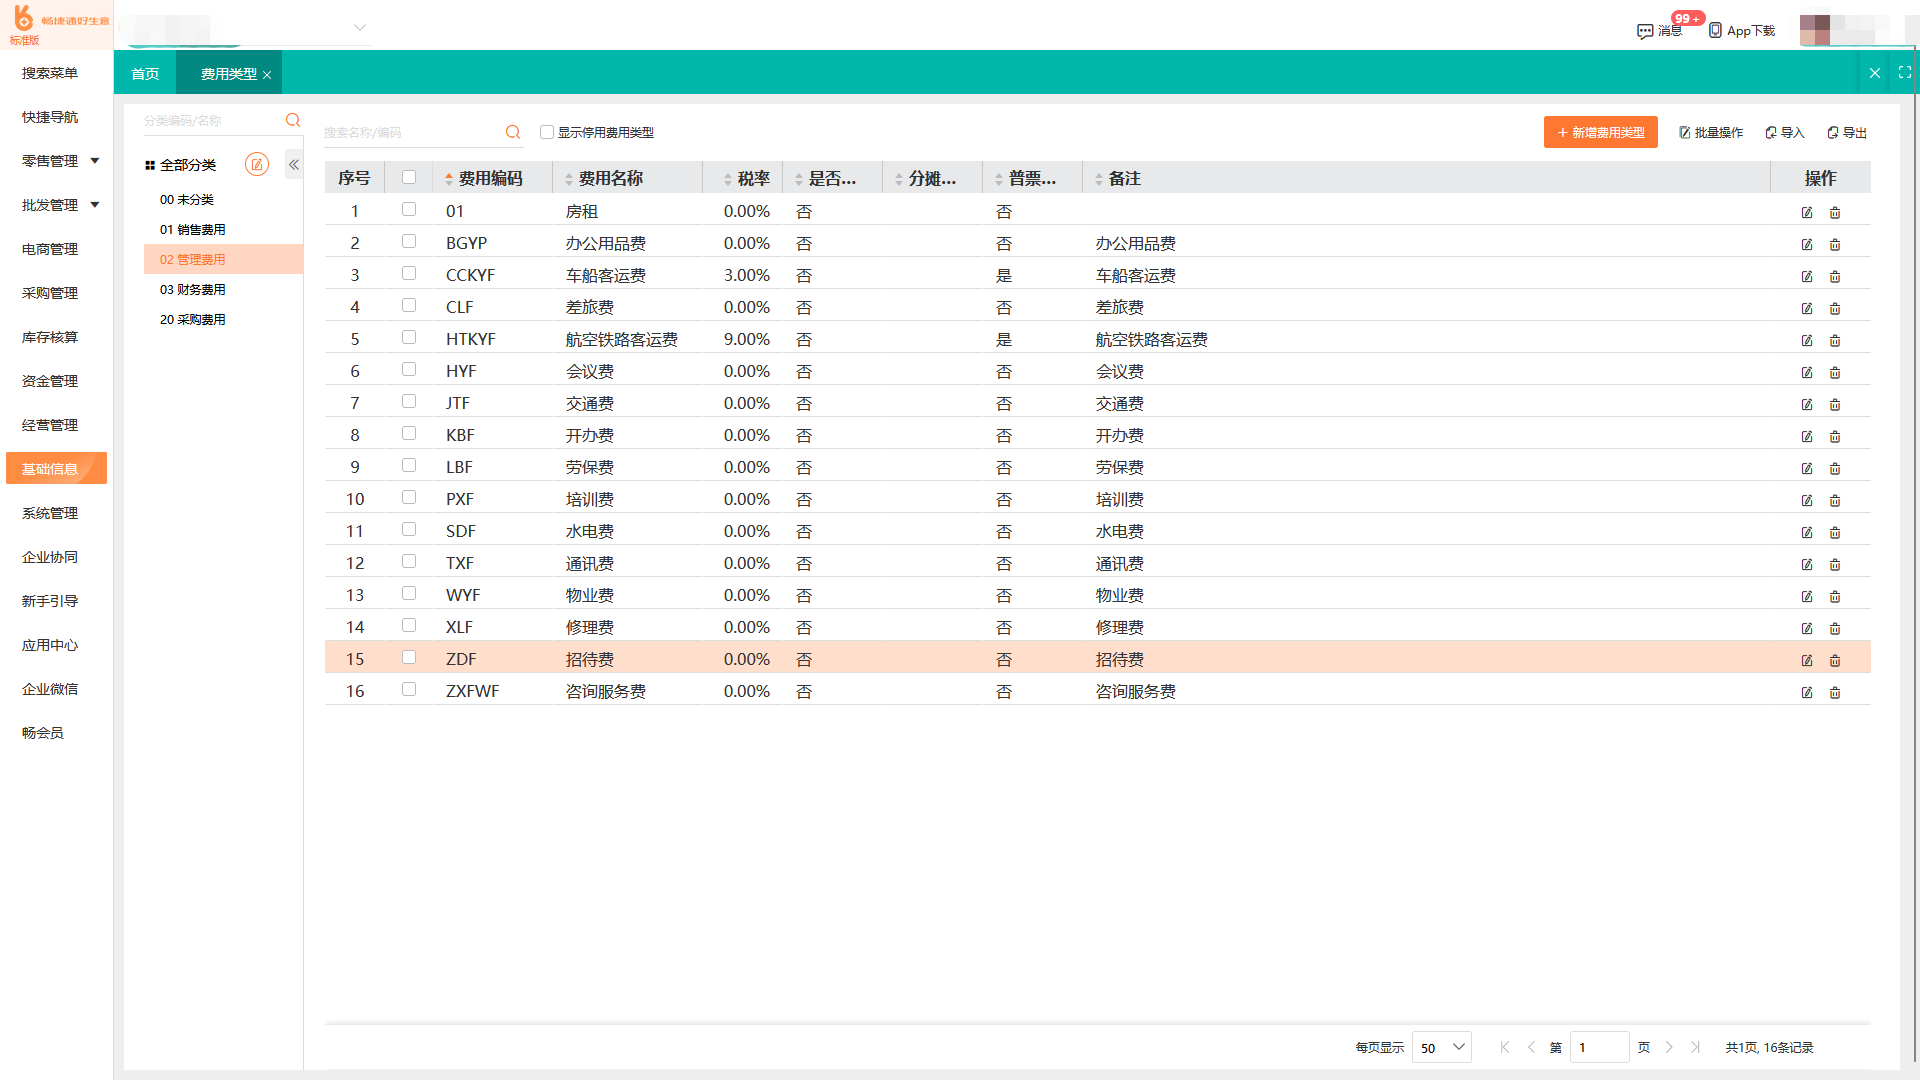Screen dimensions: 1920x1080
Task: Click 基础信息 sidebar menu item
Action: (53, 469)
